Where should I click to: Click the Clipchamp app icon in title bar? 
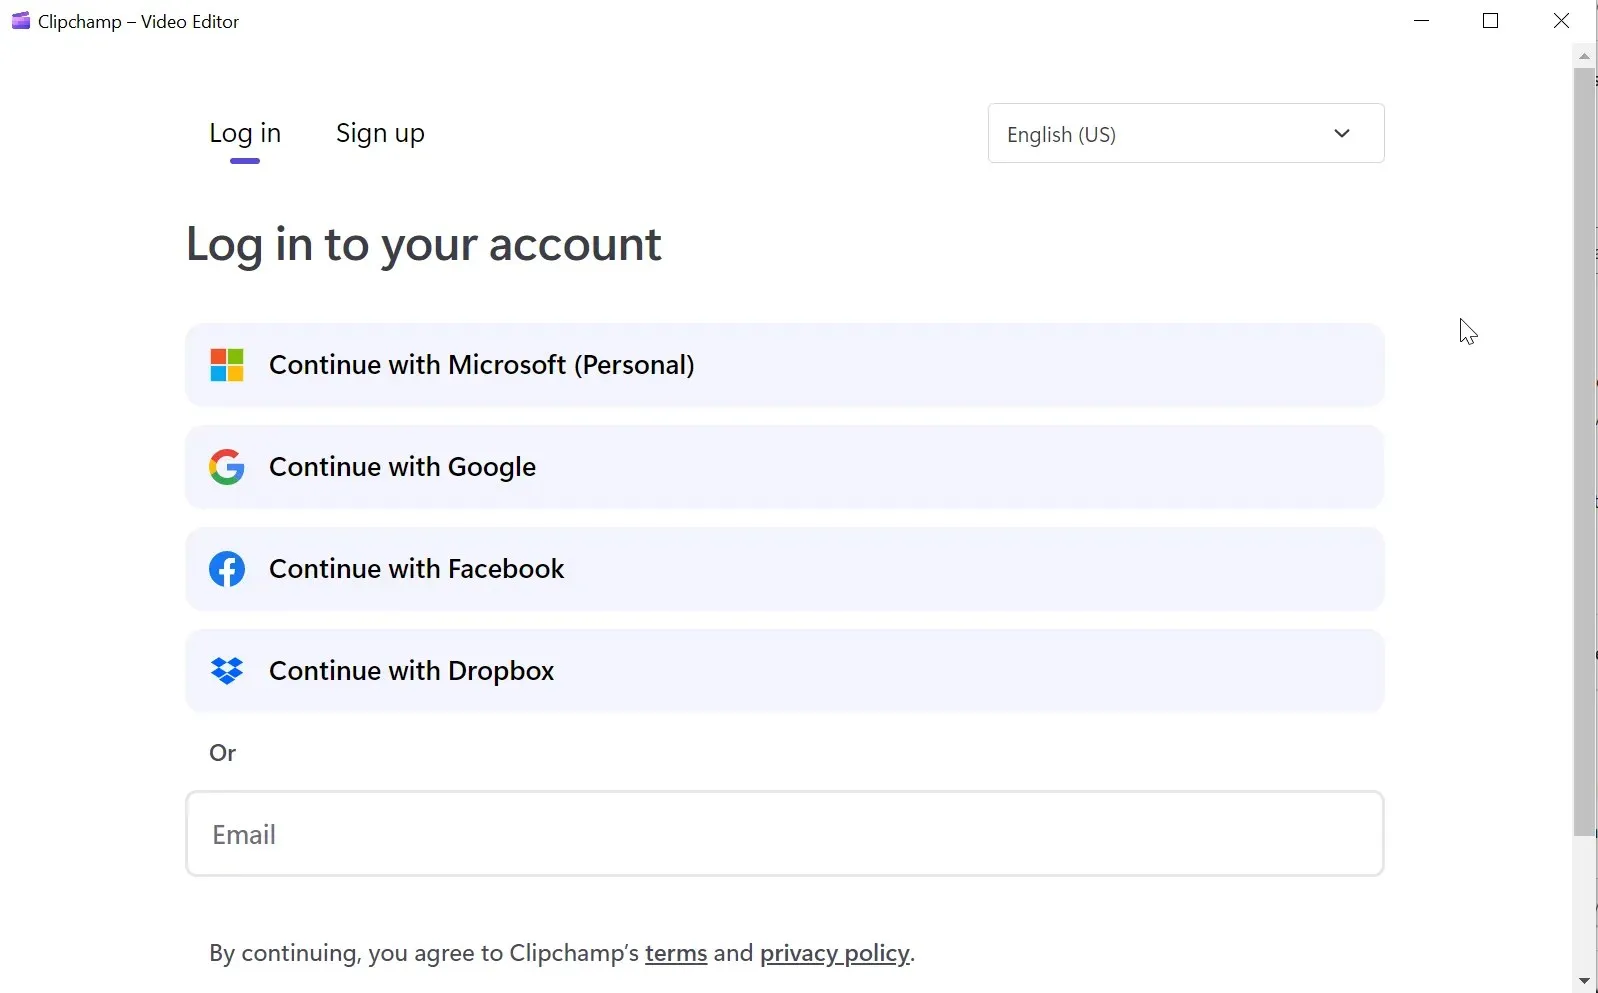[x=20, y=21]
